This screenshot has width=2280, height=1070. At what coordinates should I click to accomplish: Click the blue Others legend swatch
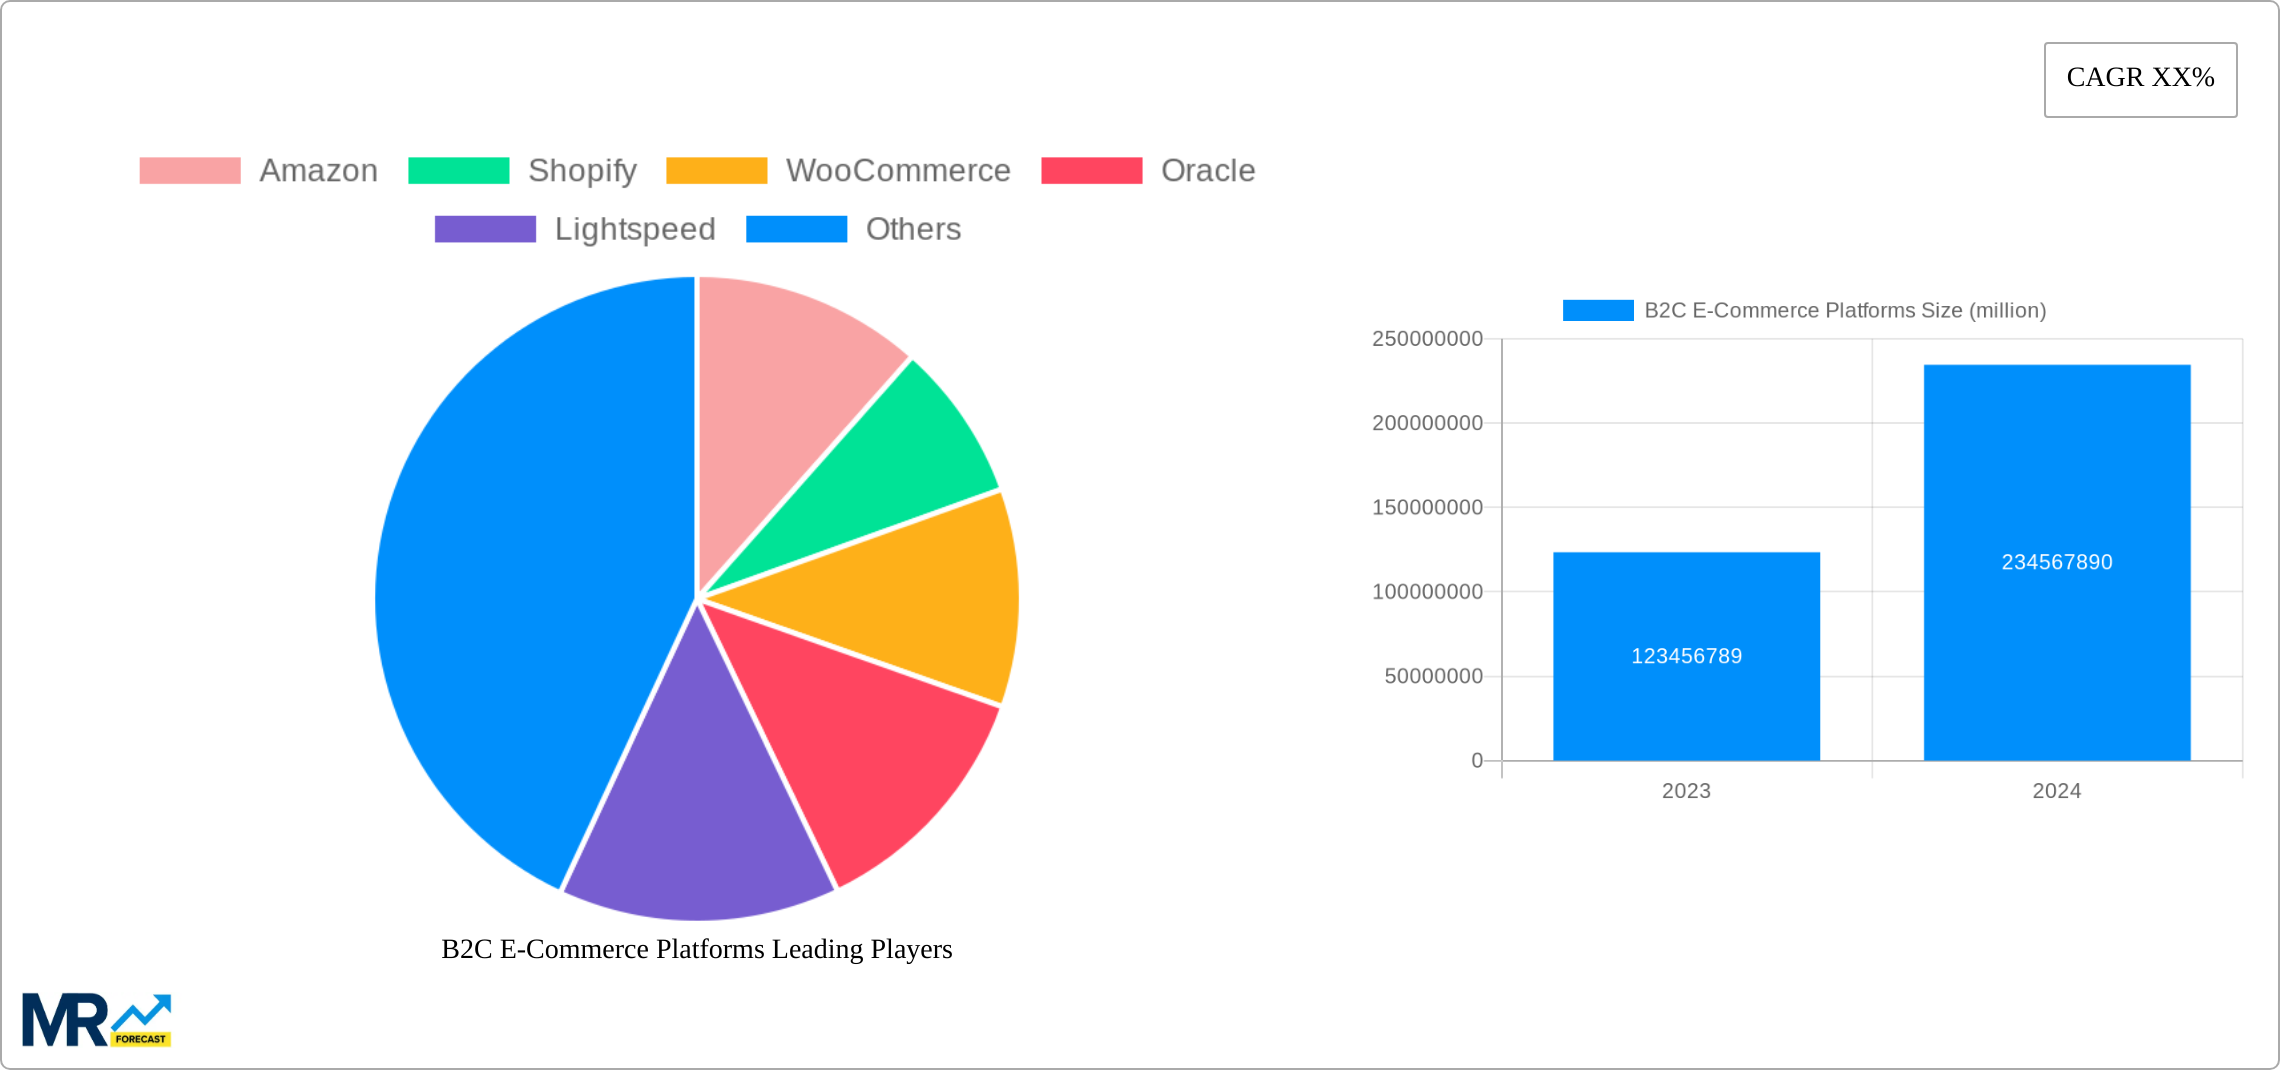tap(795, 229)
